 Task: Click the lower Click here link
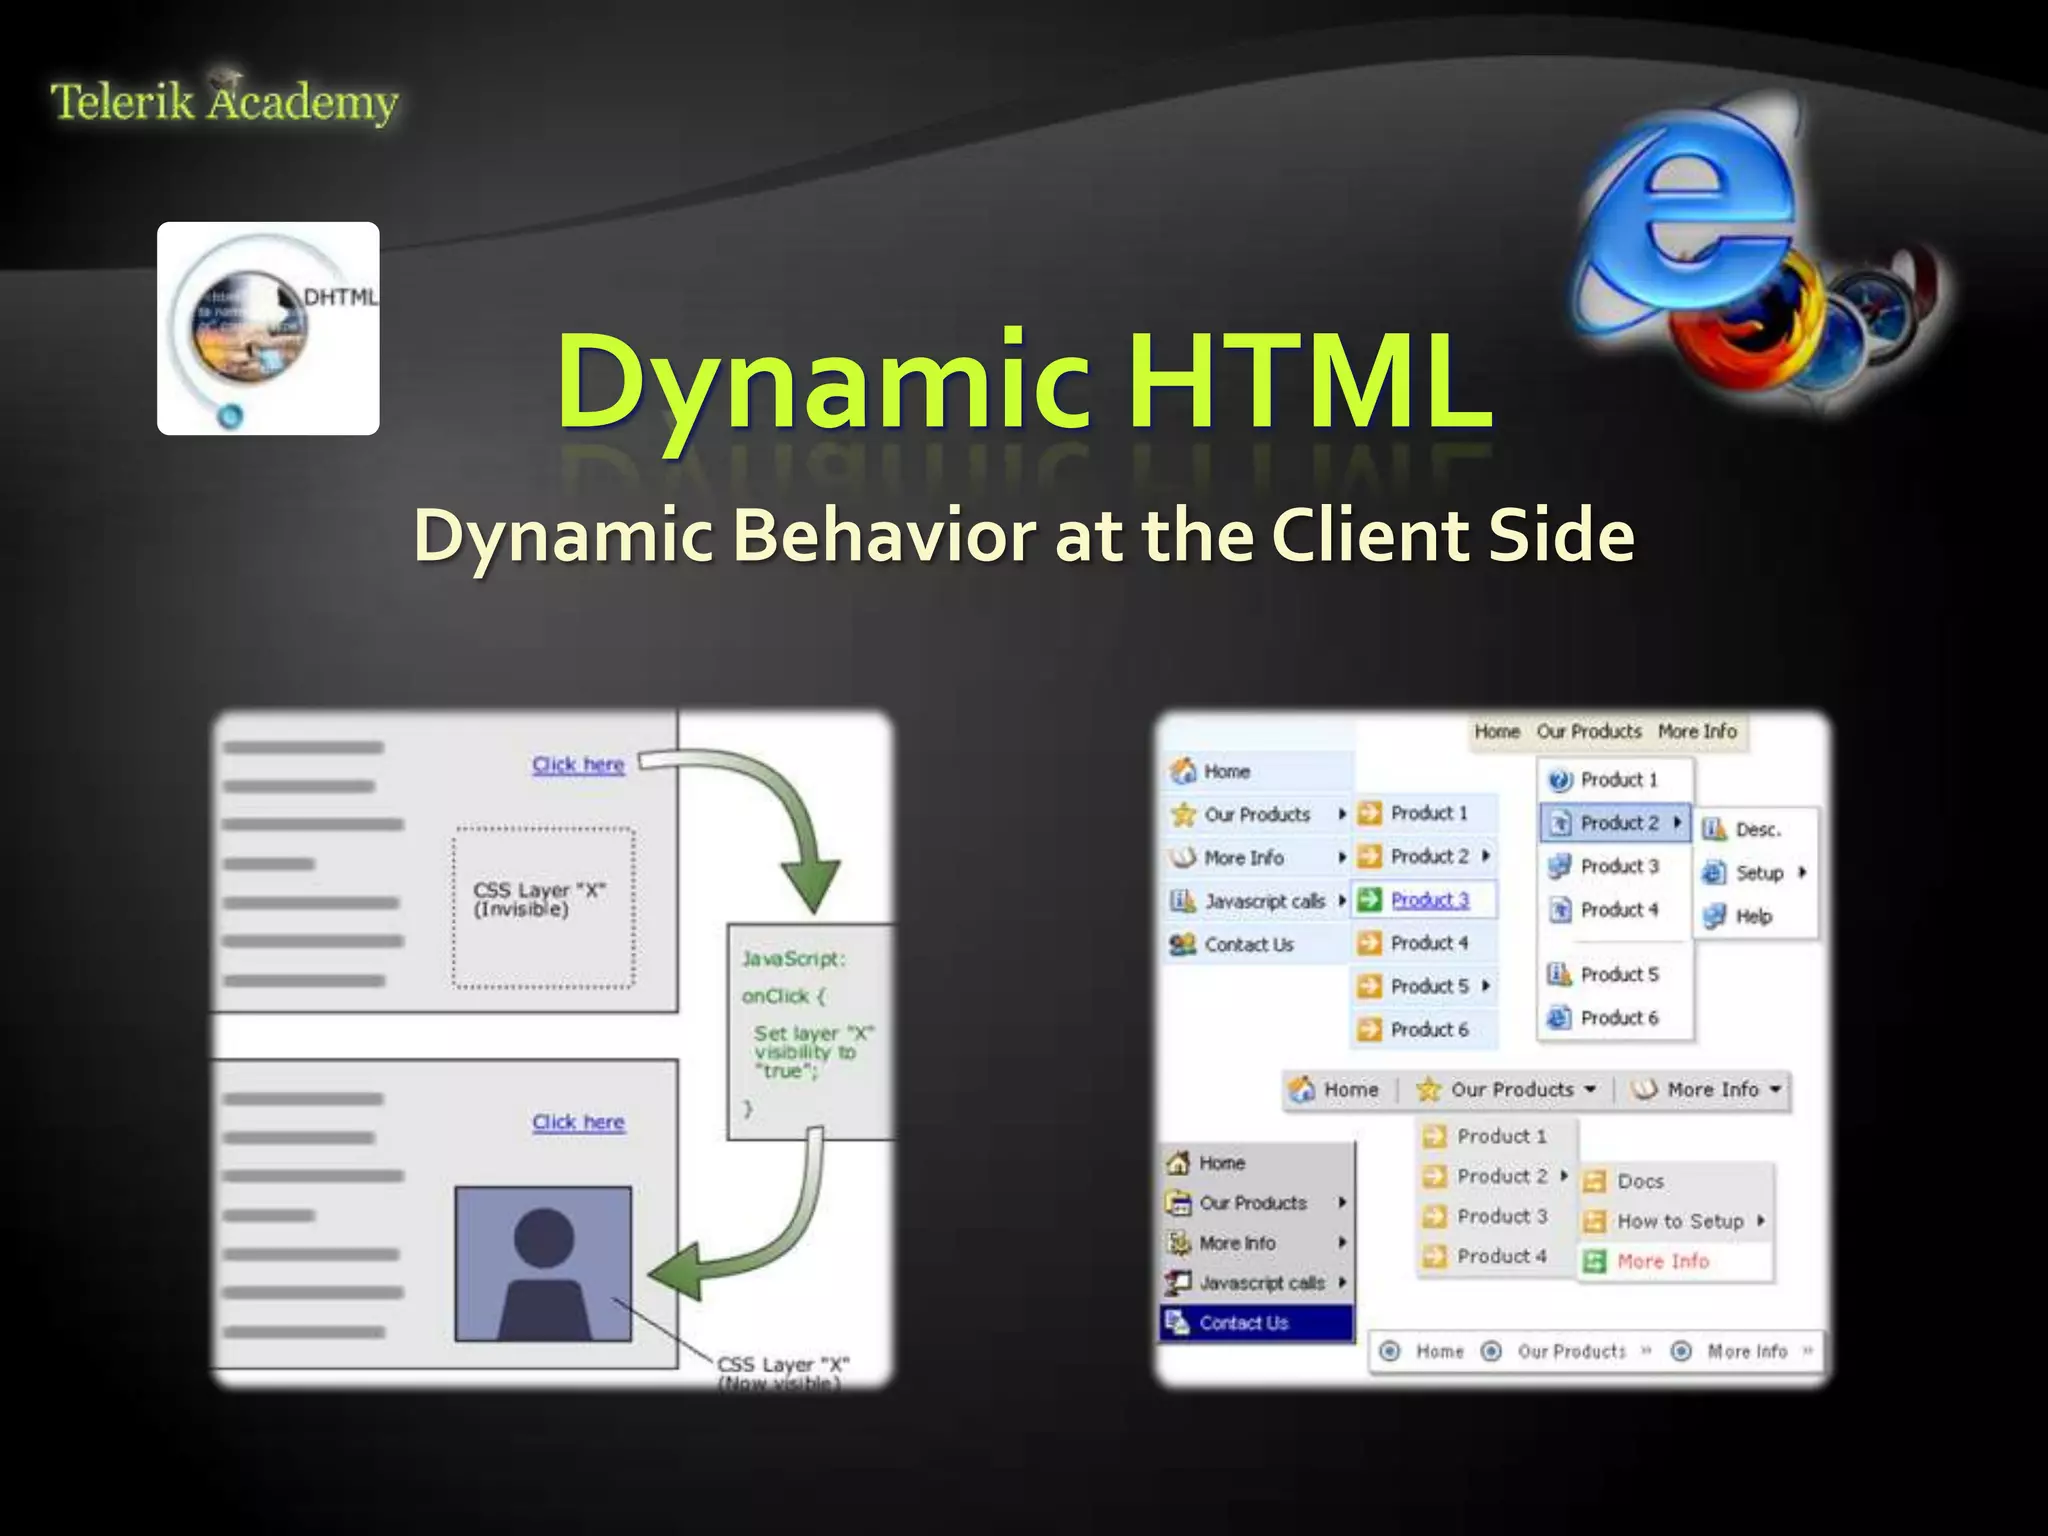click(x=578, y=1121)
